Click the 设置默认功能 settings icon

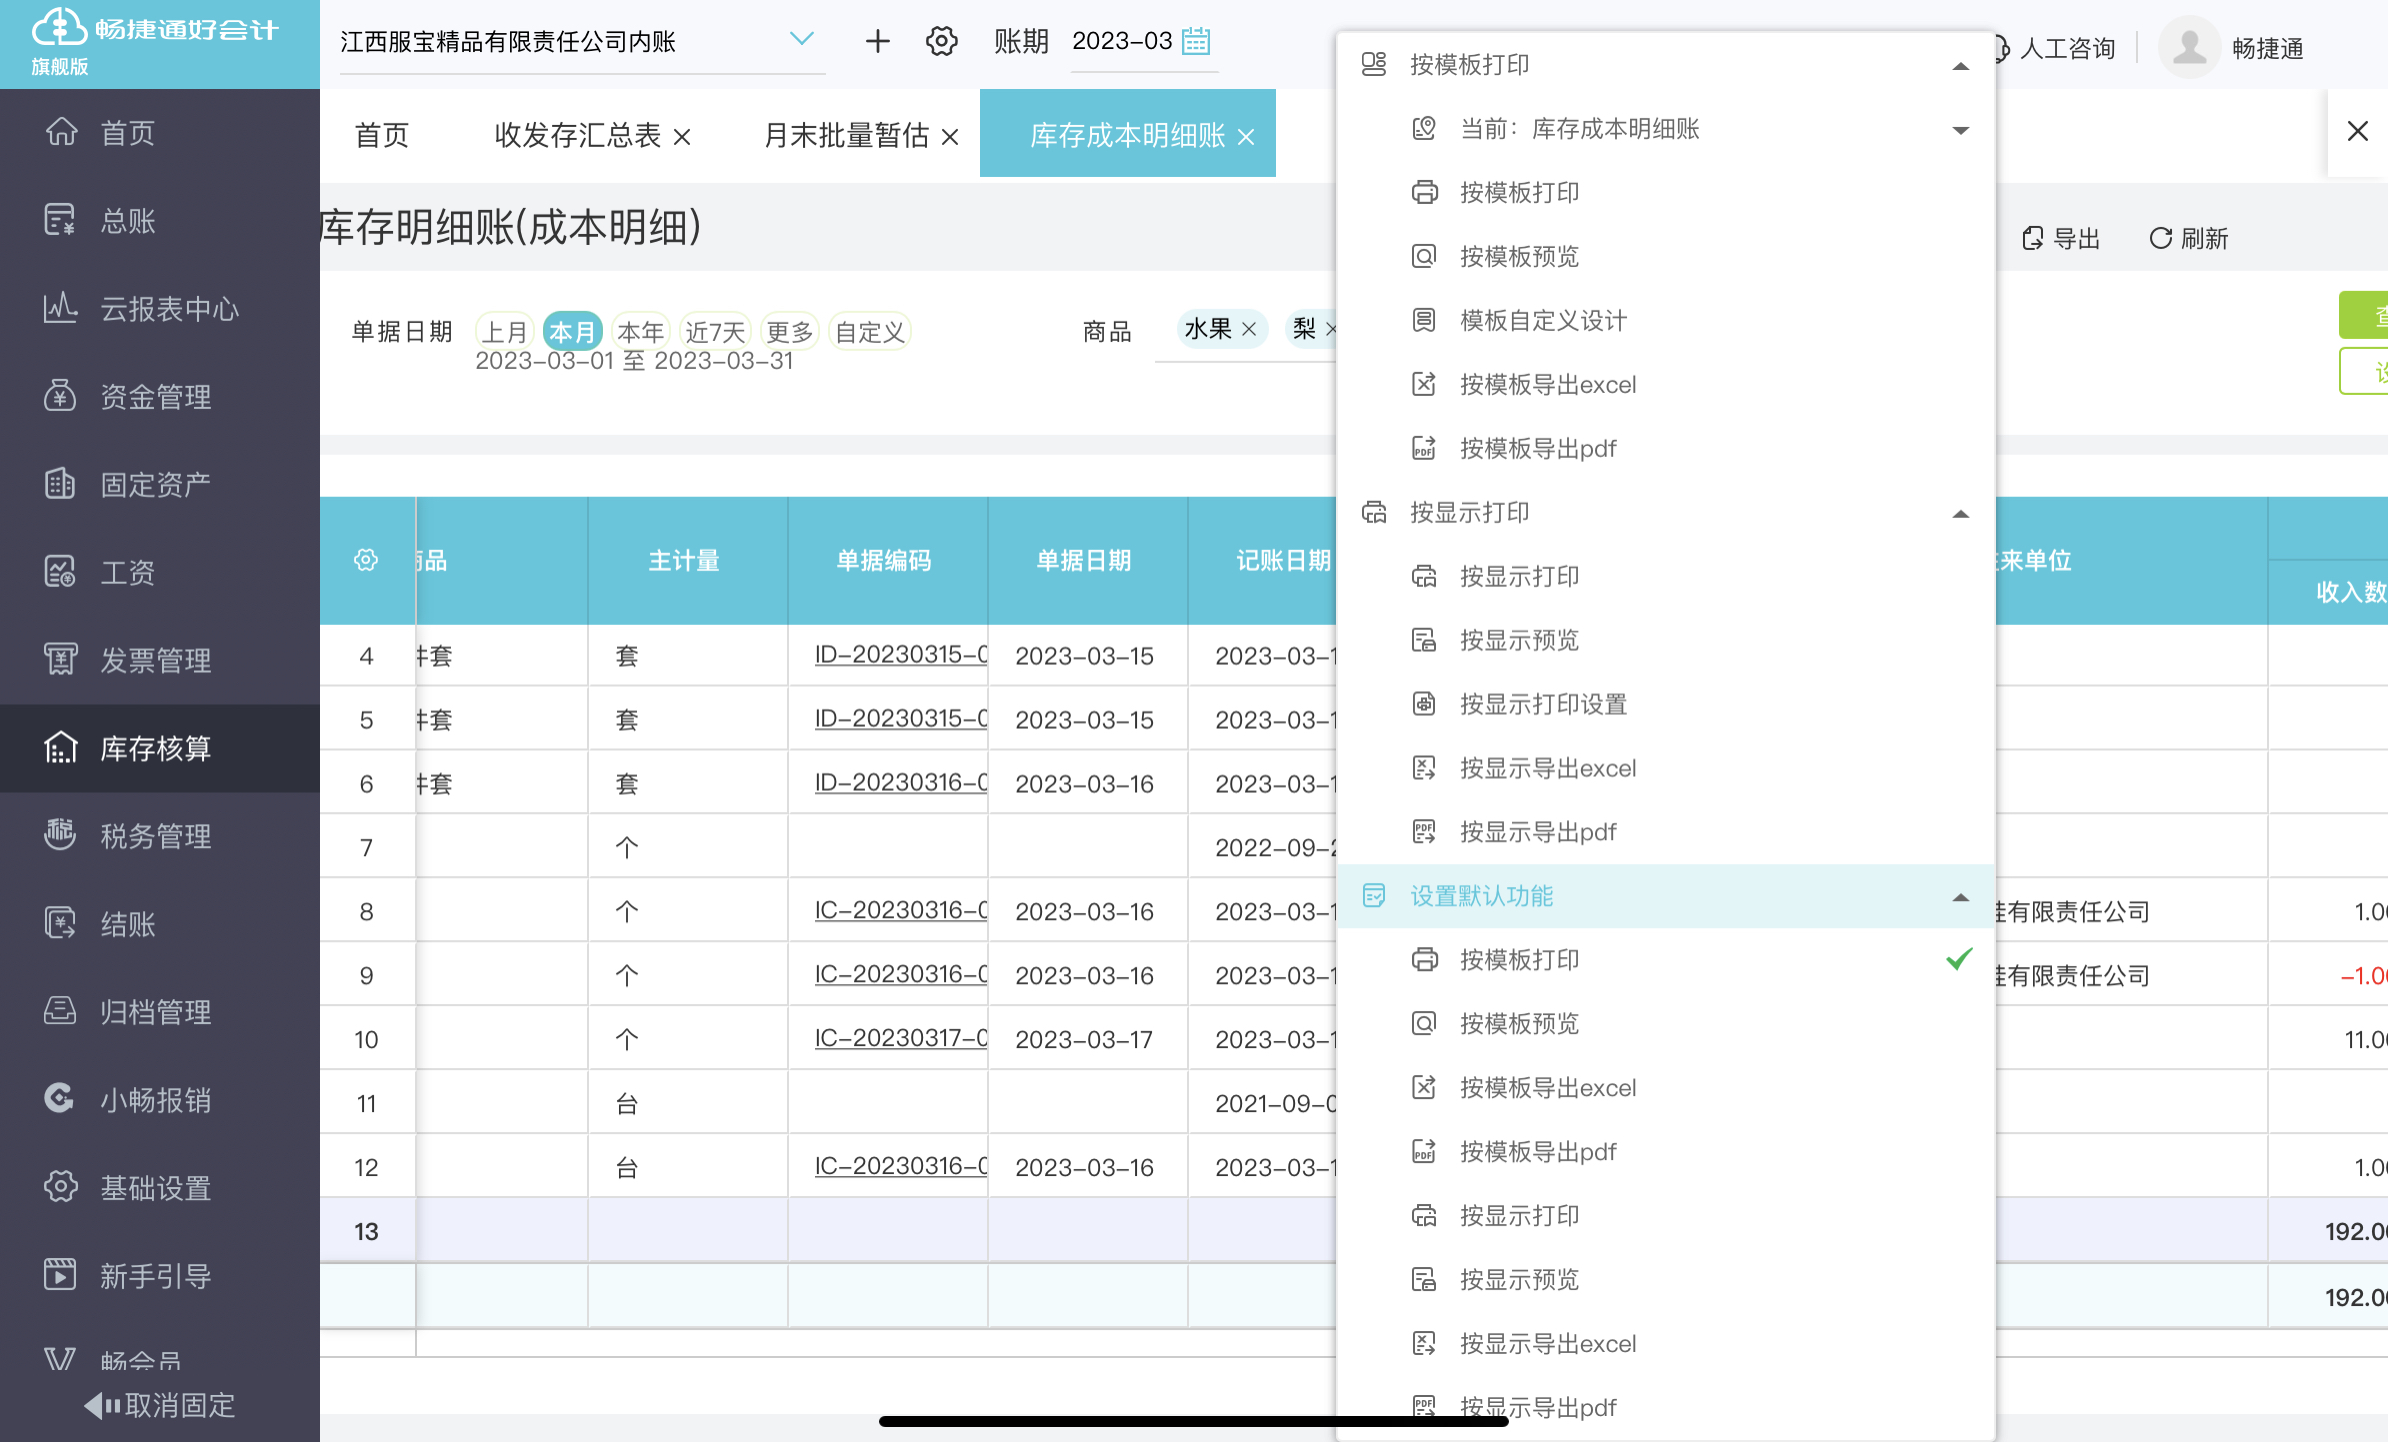click(1378, 896)
